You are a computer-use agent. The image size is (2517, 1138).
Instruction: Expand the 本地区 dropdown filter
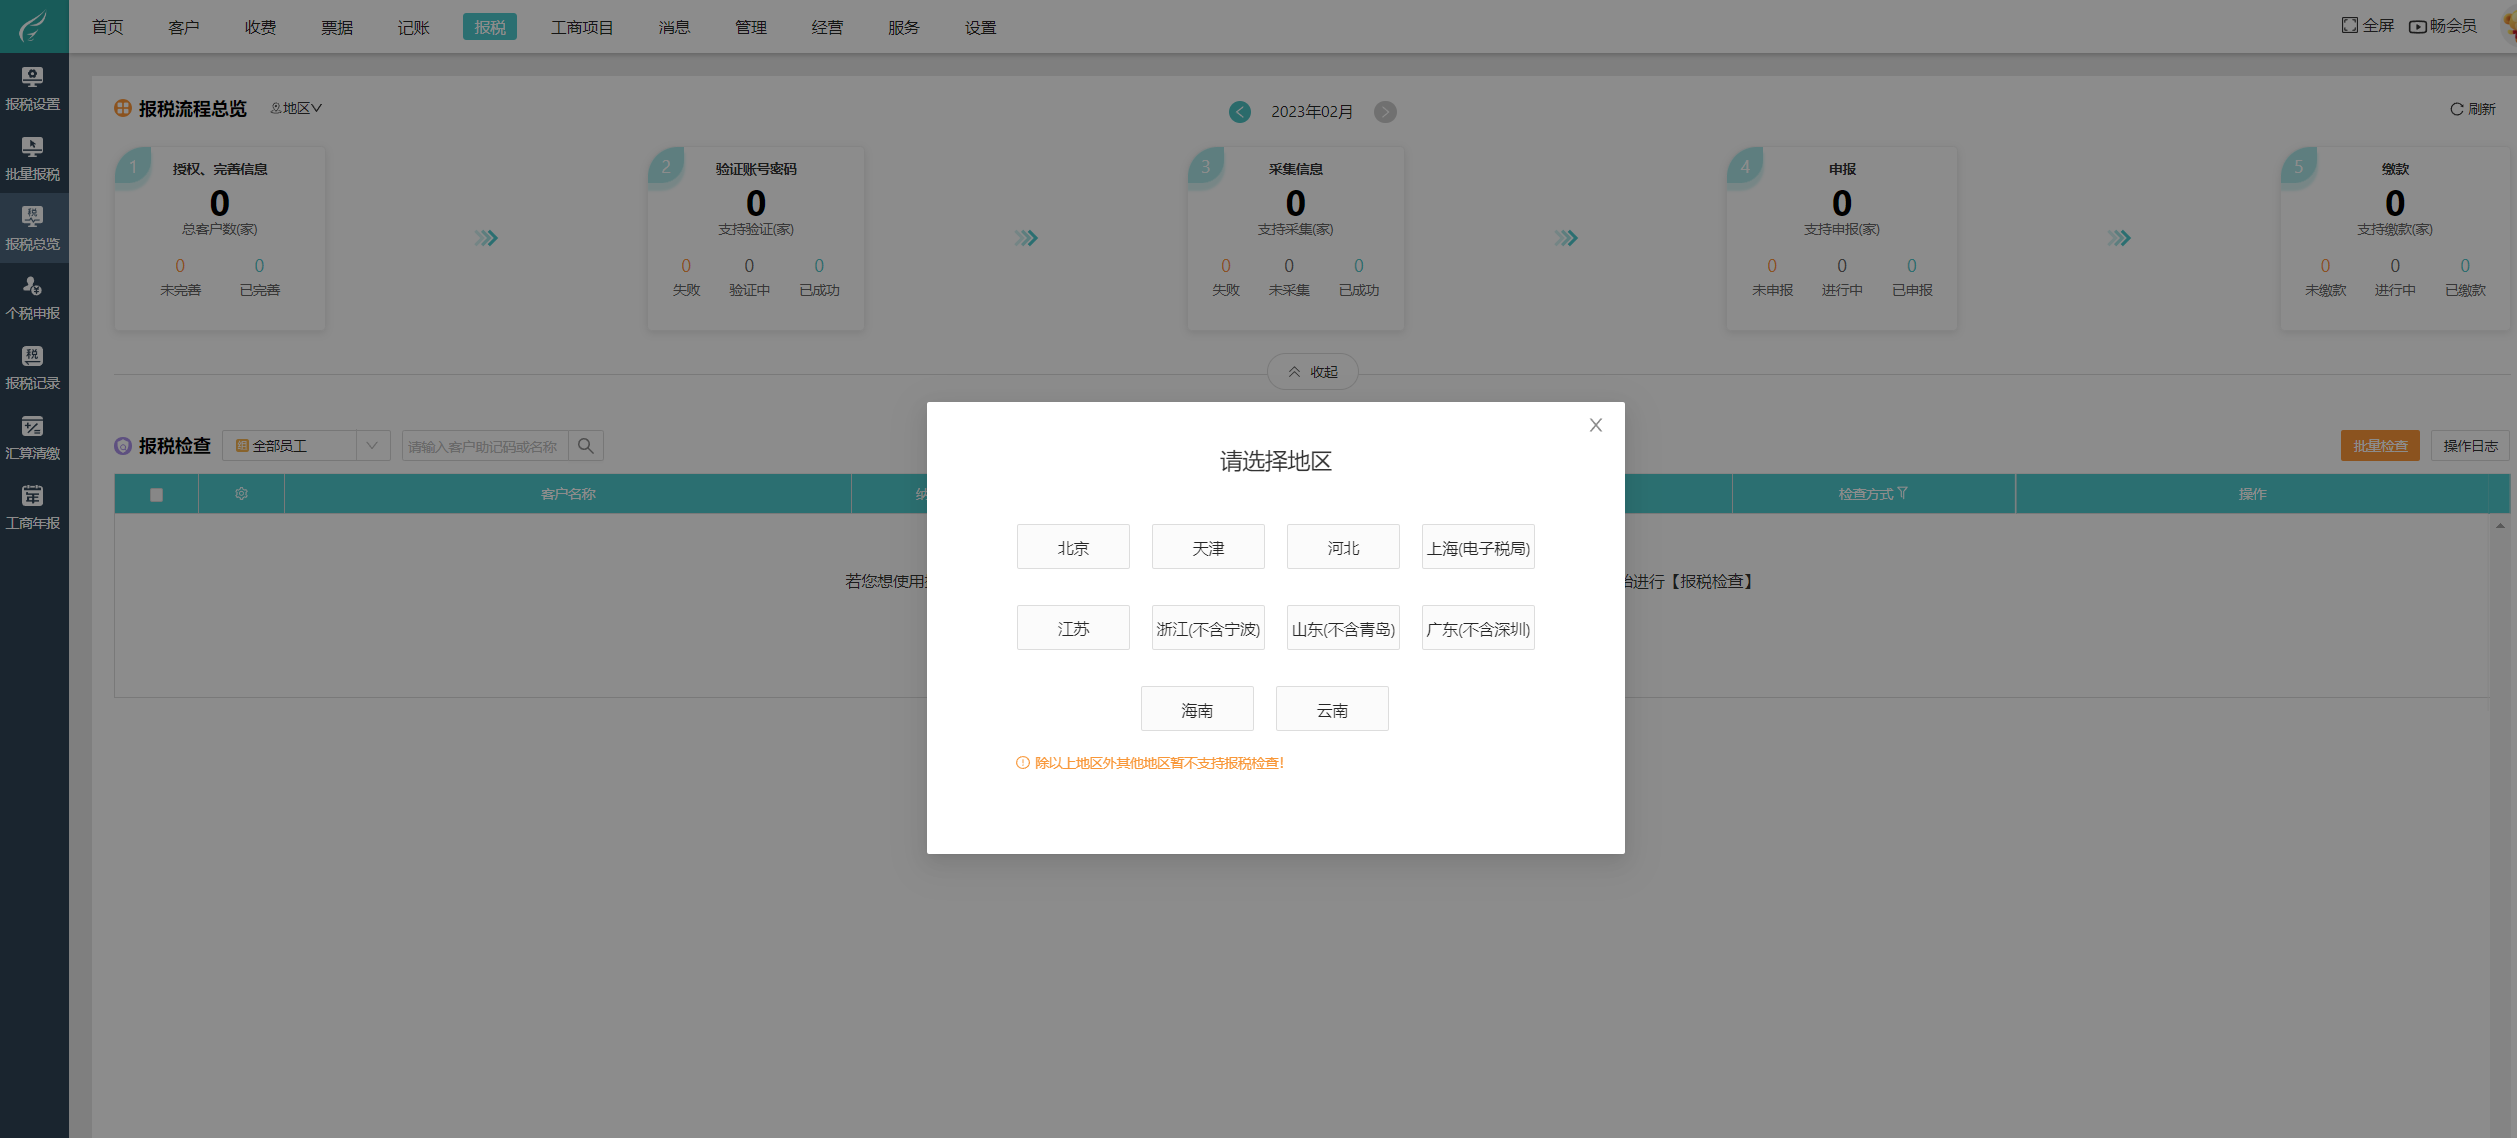297,108
